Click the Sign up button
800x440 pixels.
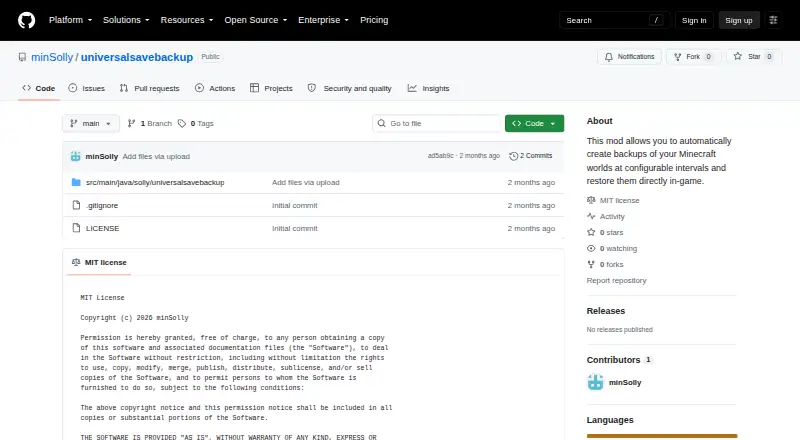click(x=739, y=20)
